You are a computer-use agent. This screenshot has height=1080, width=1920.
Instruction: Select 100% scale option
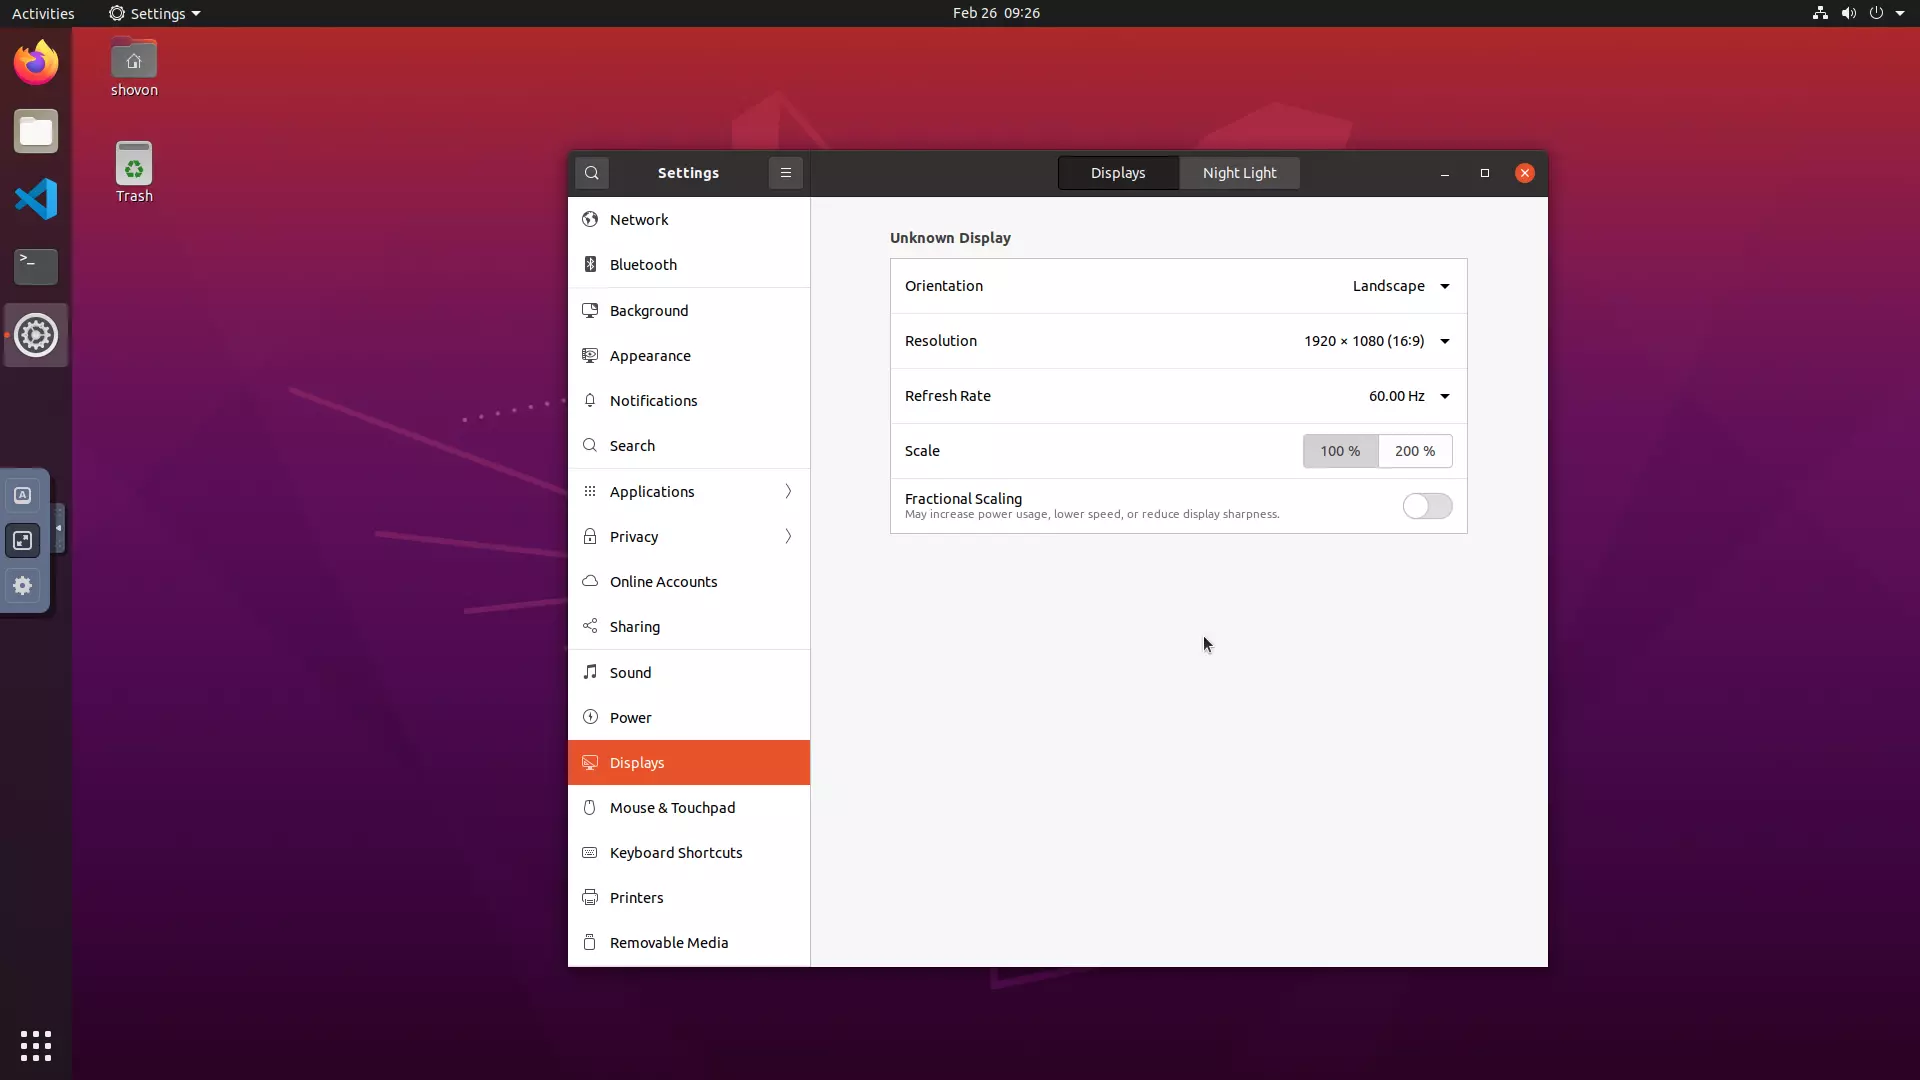1338,450
